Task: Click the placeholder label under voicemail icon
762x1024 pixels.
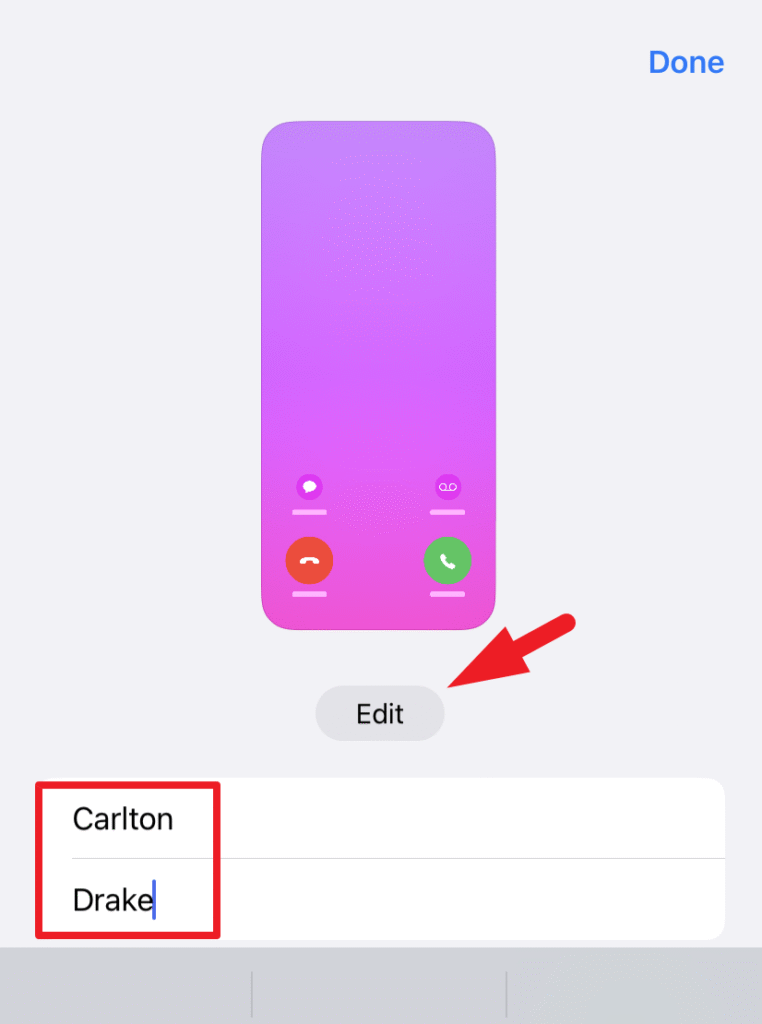Action: click(447, 513)
